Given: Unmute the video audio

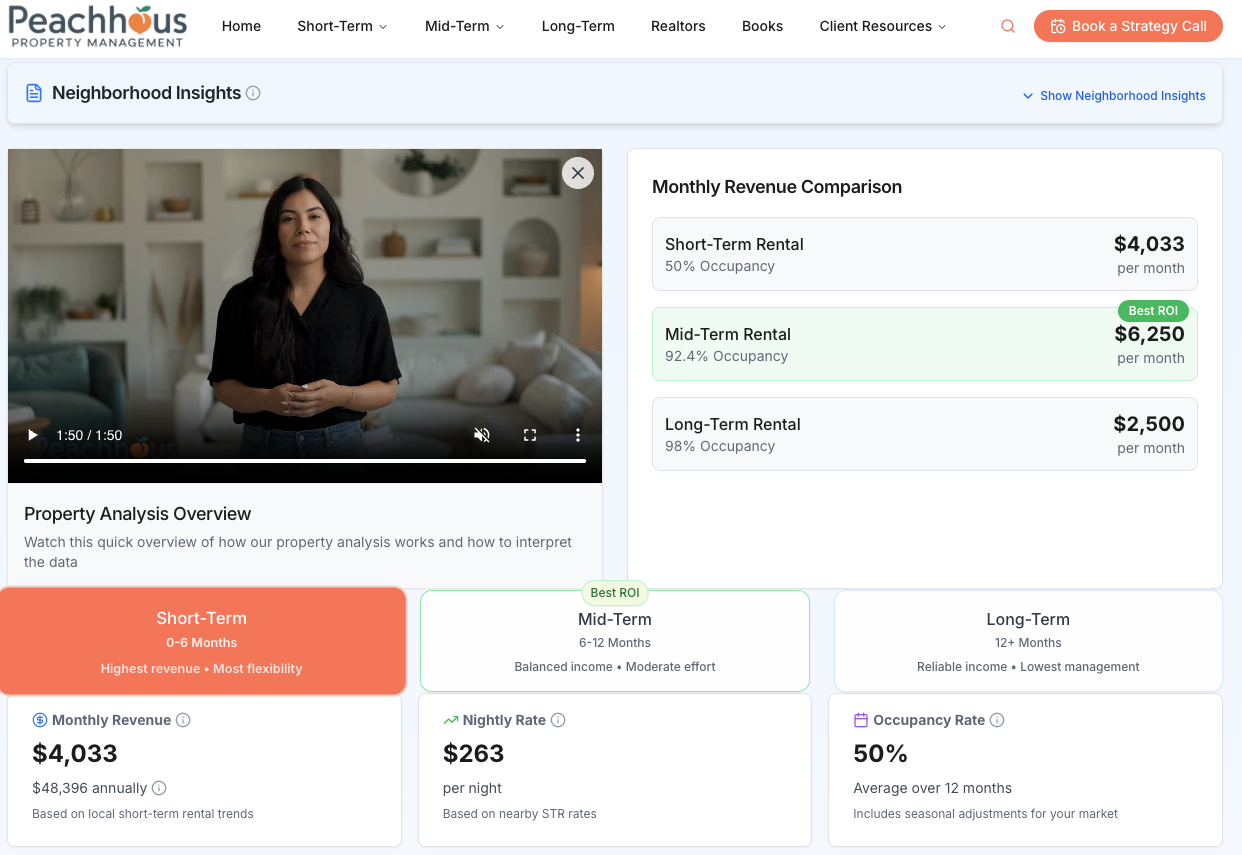Looking at the screenshot, I should [x=482, y=435].
